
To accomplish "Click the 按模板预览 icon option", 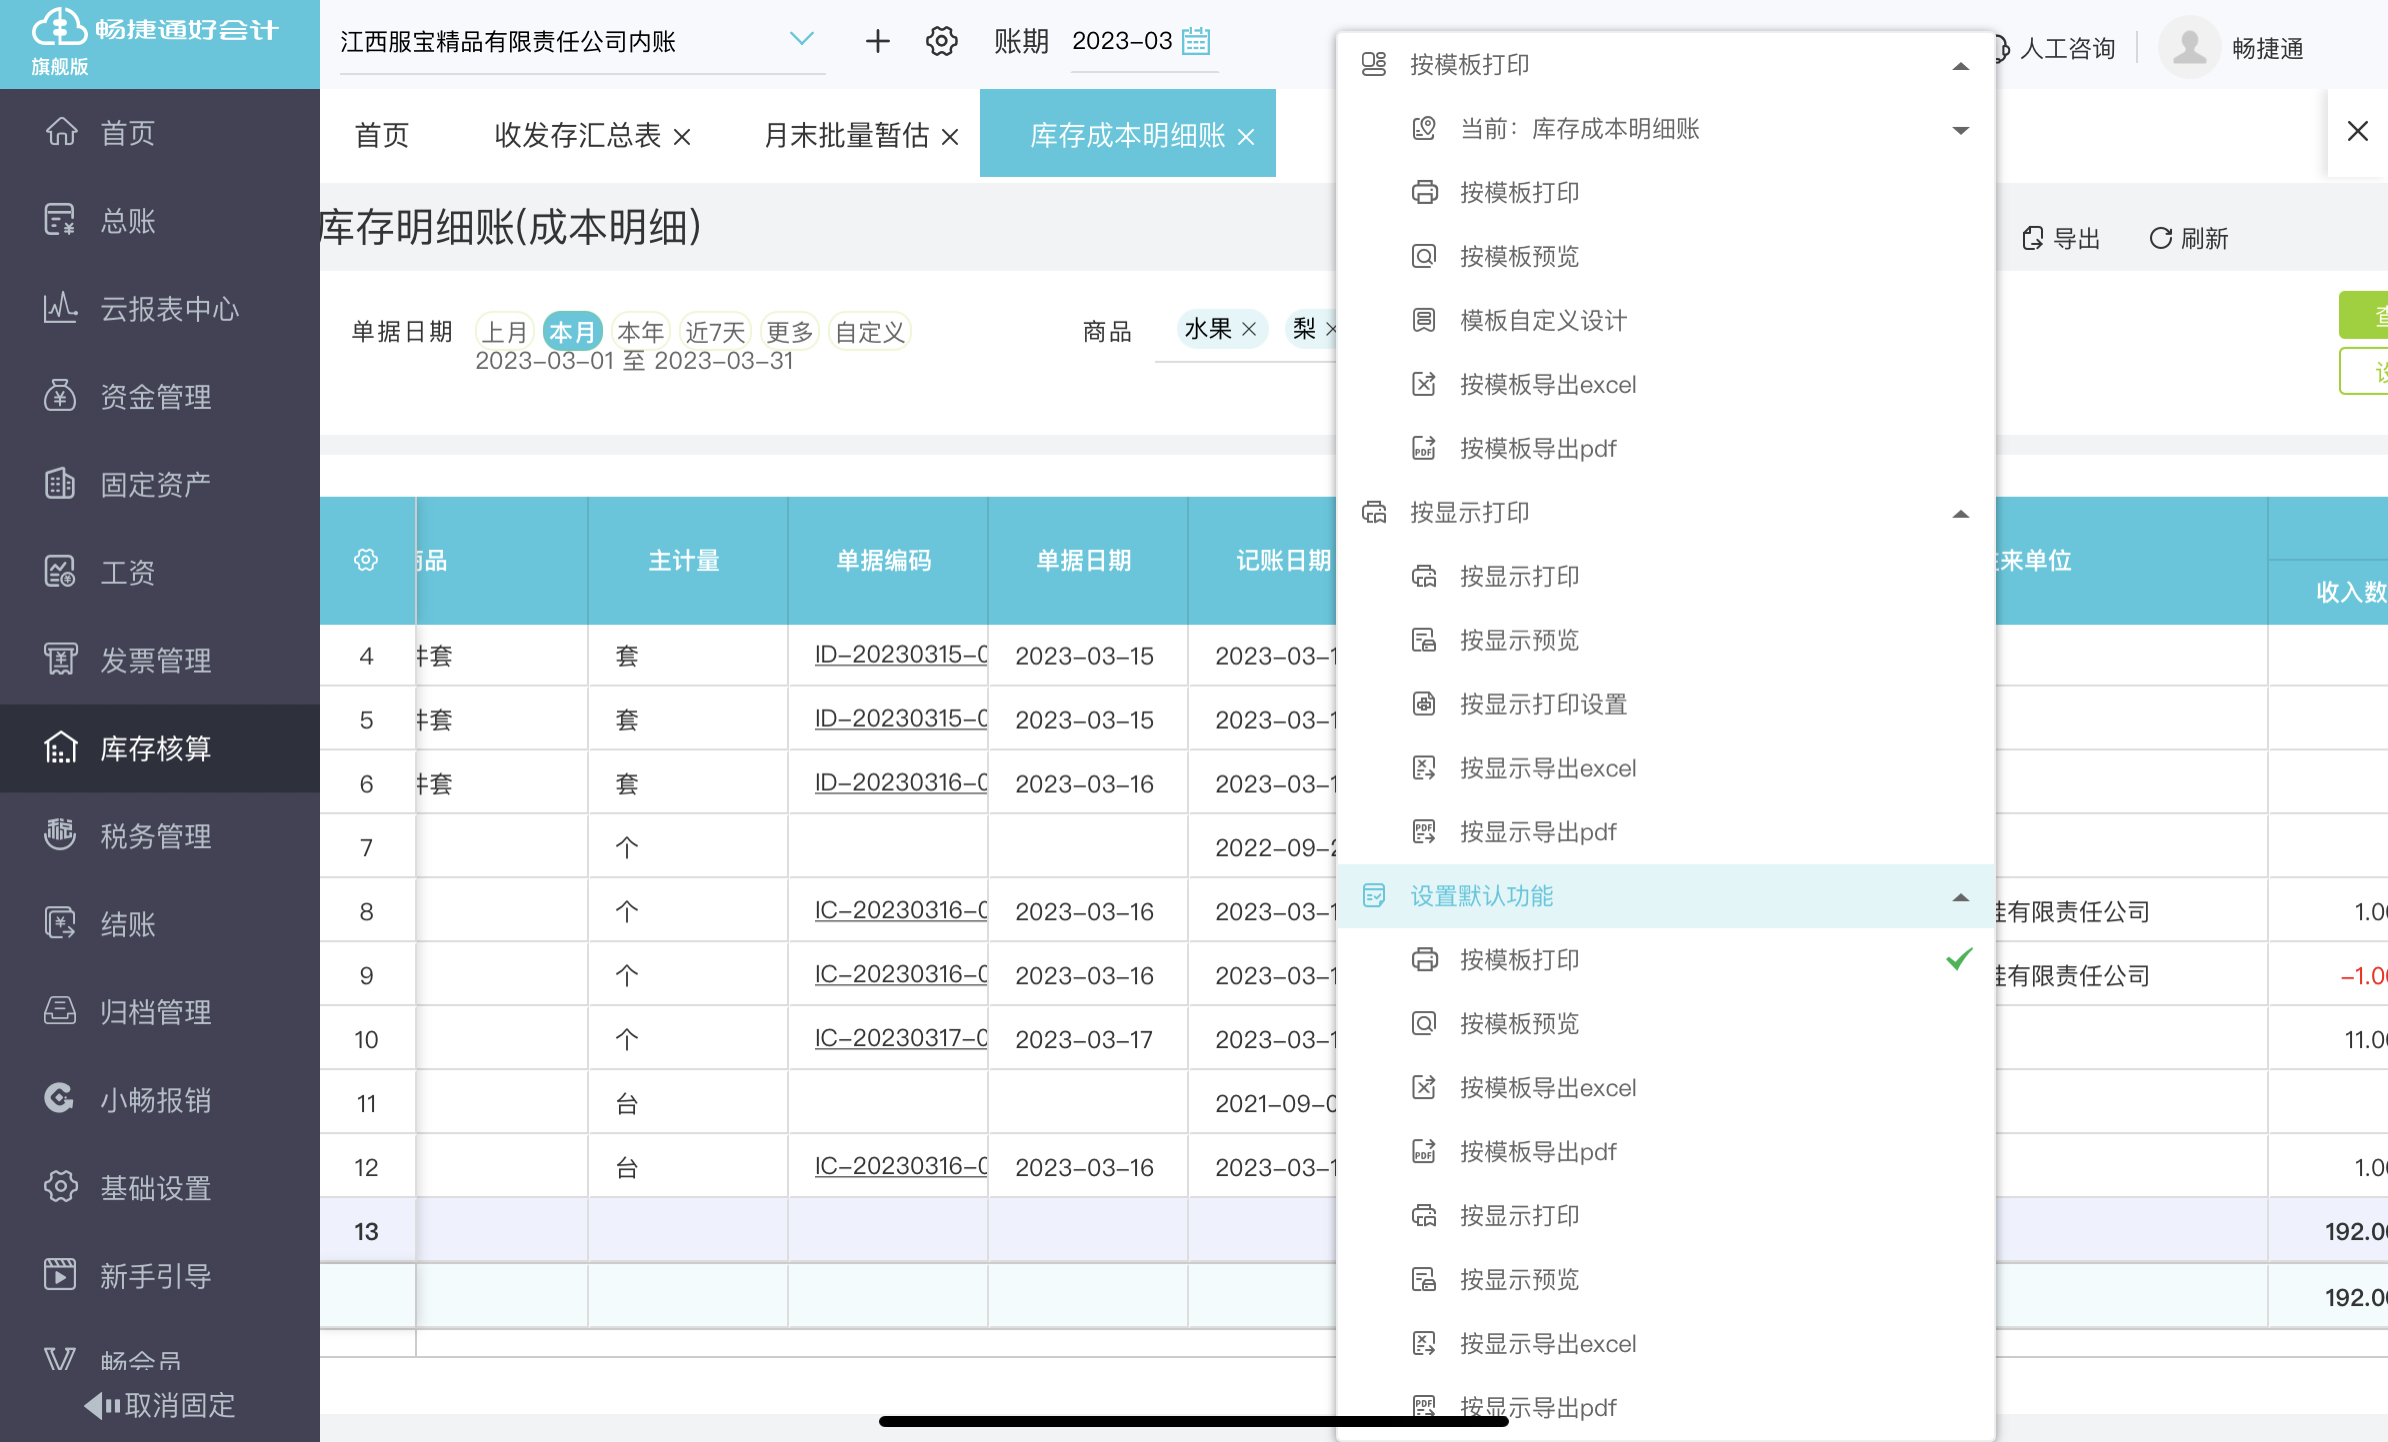I will 1426,254.
